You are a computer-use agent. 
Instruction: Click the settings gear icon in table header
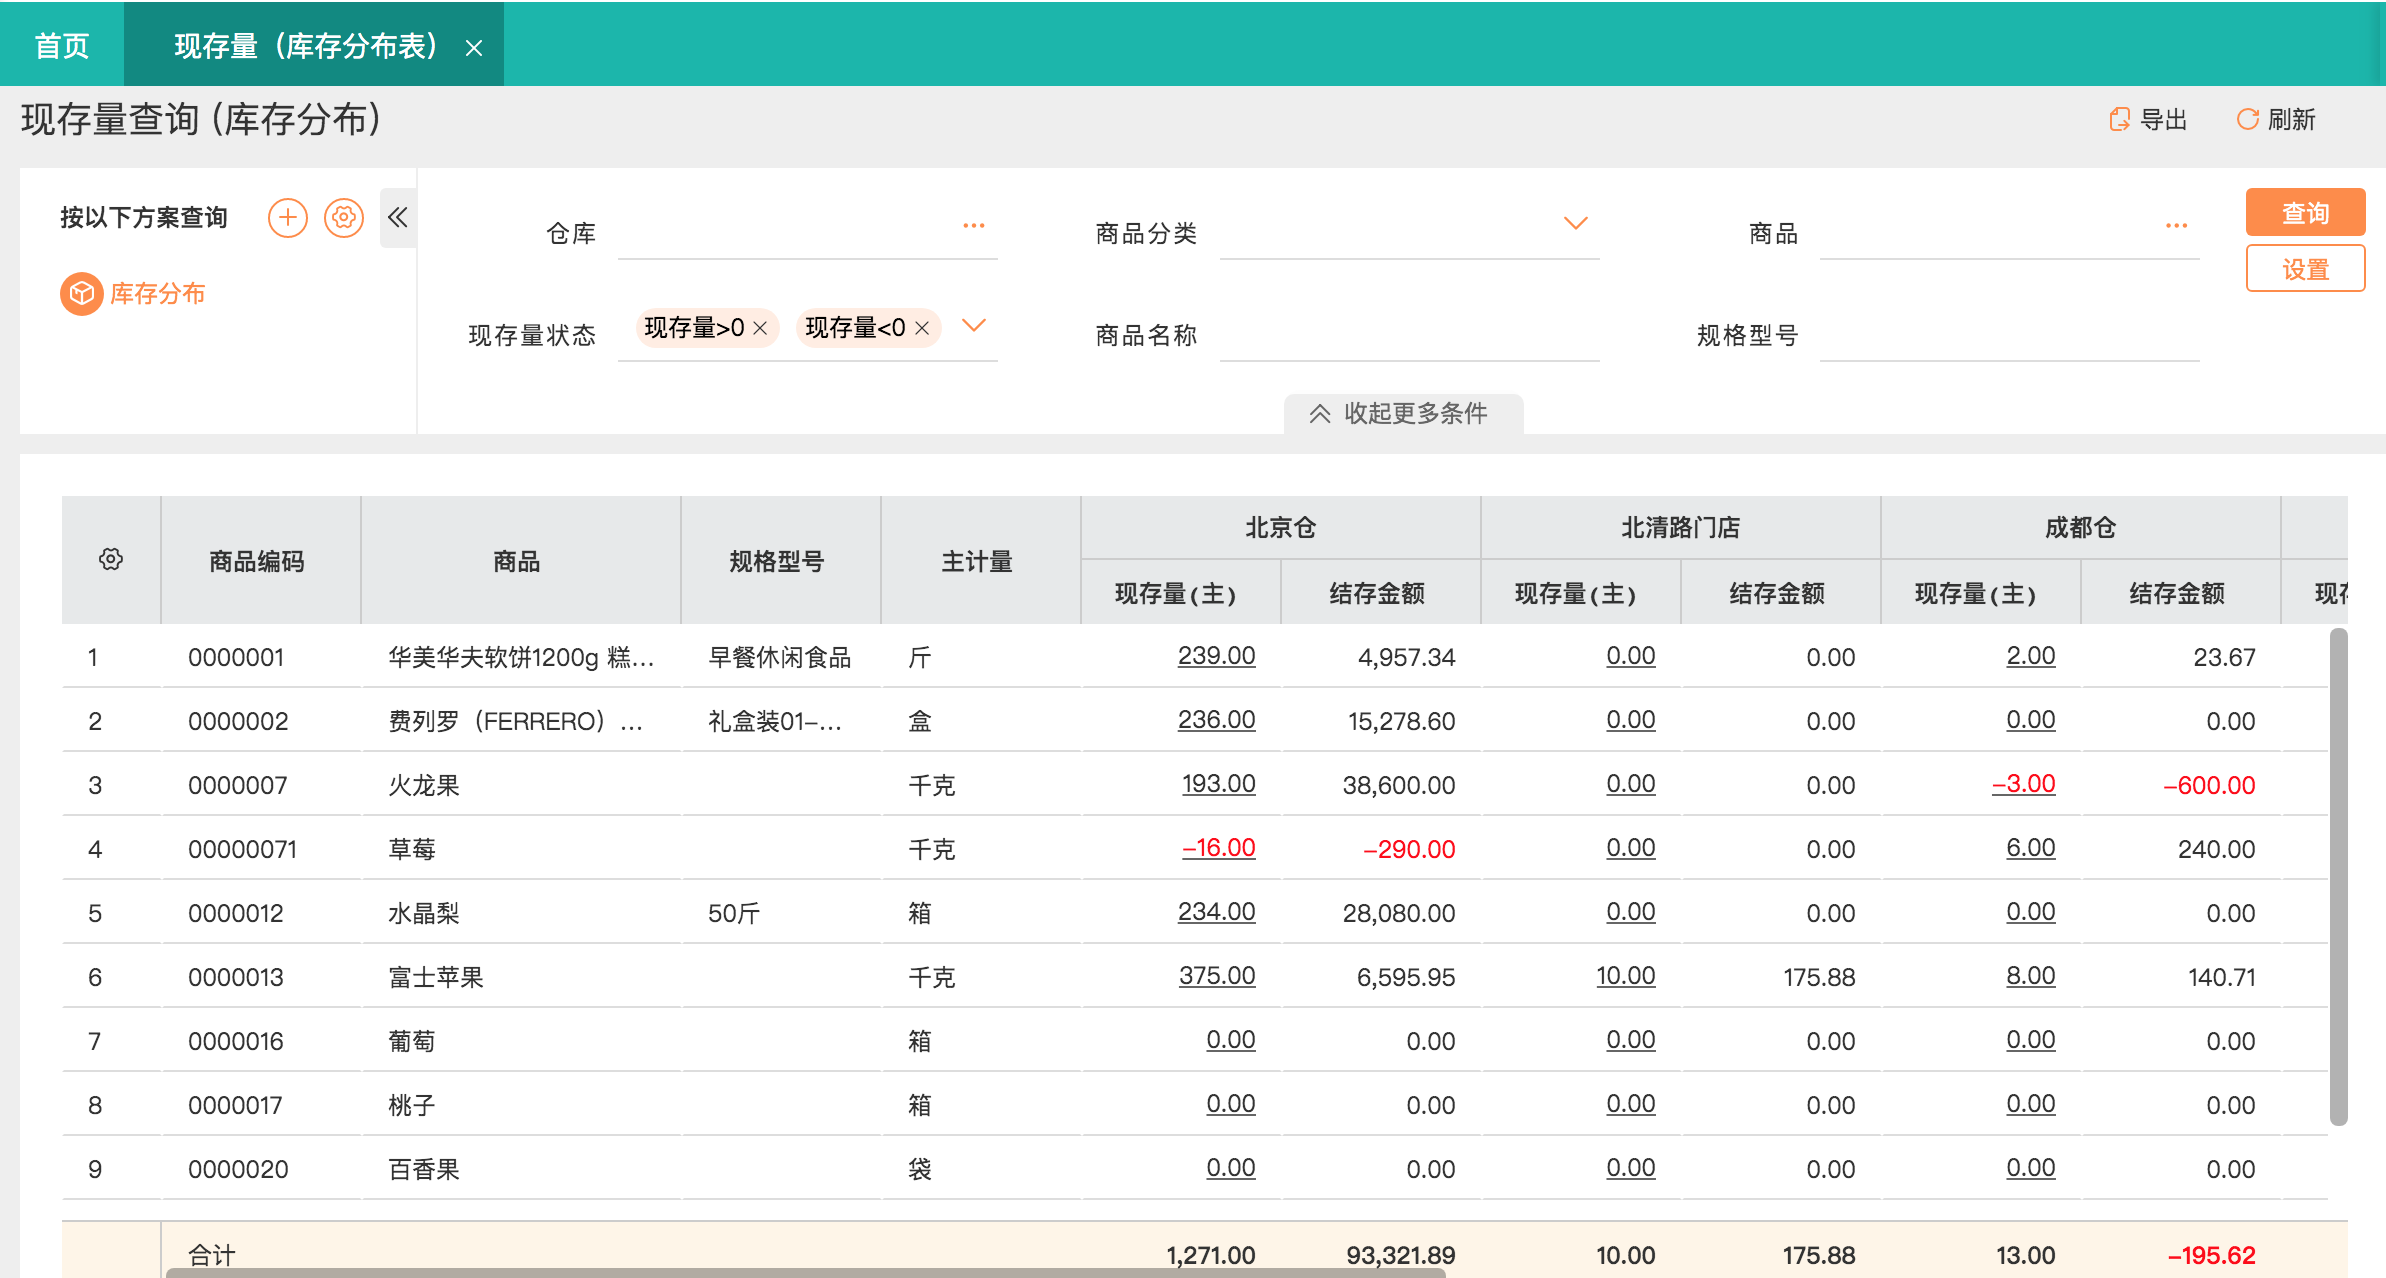pyautogui.click(x=112, y=560)
